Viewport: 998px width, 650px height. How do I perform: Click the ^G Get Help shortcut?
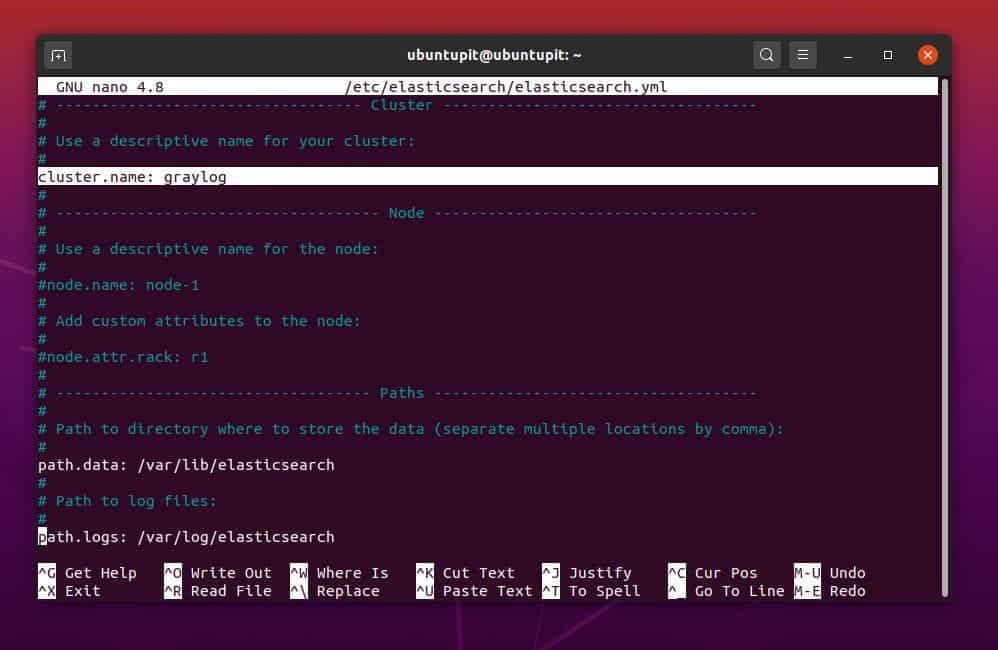pyautogui.click(x=87, y=572)
